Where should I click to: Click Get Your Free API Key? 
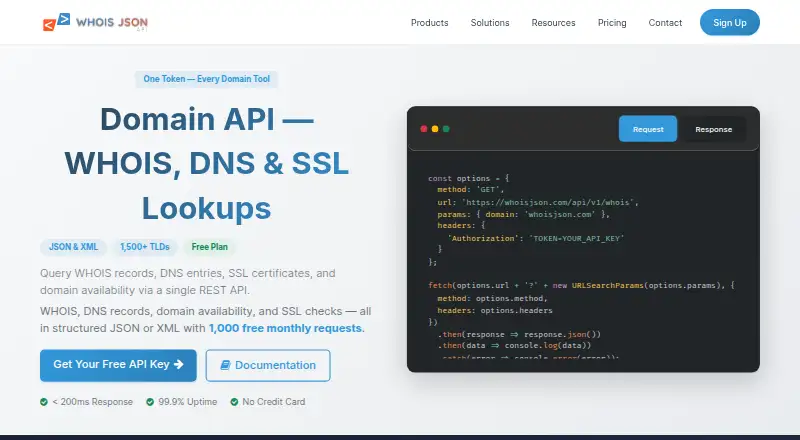click(x=118, y=365)
